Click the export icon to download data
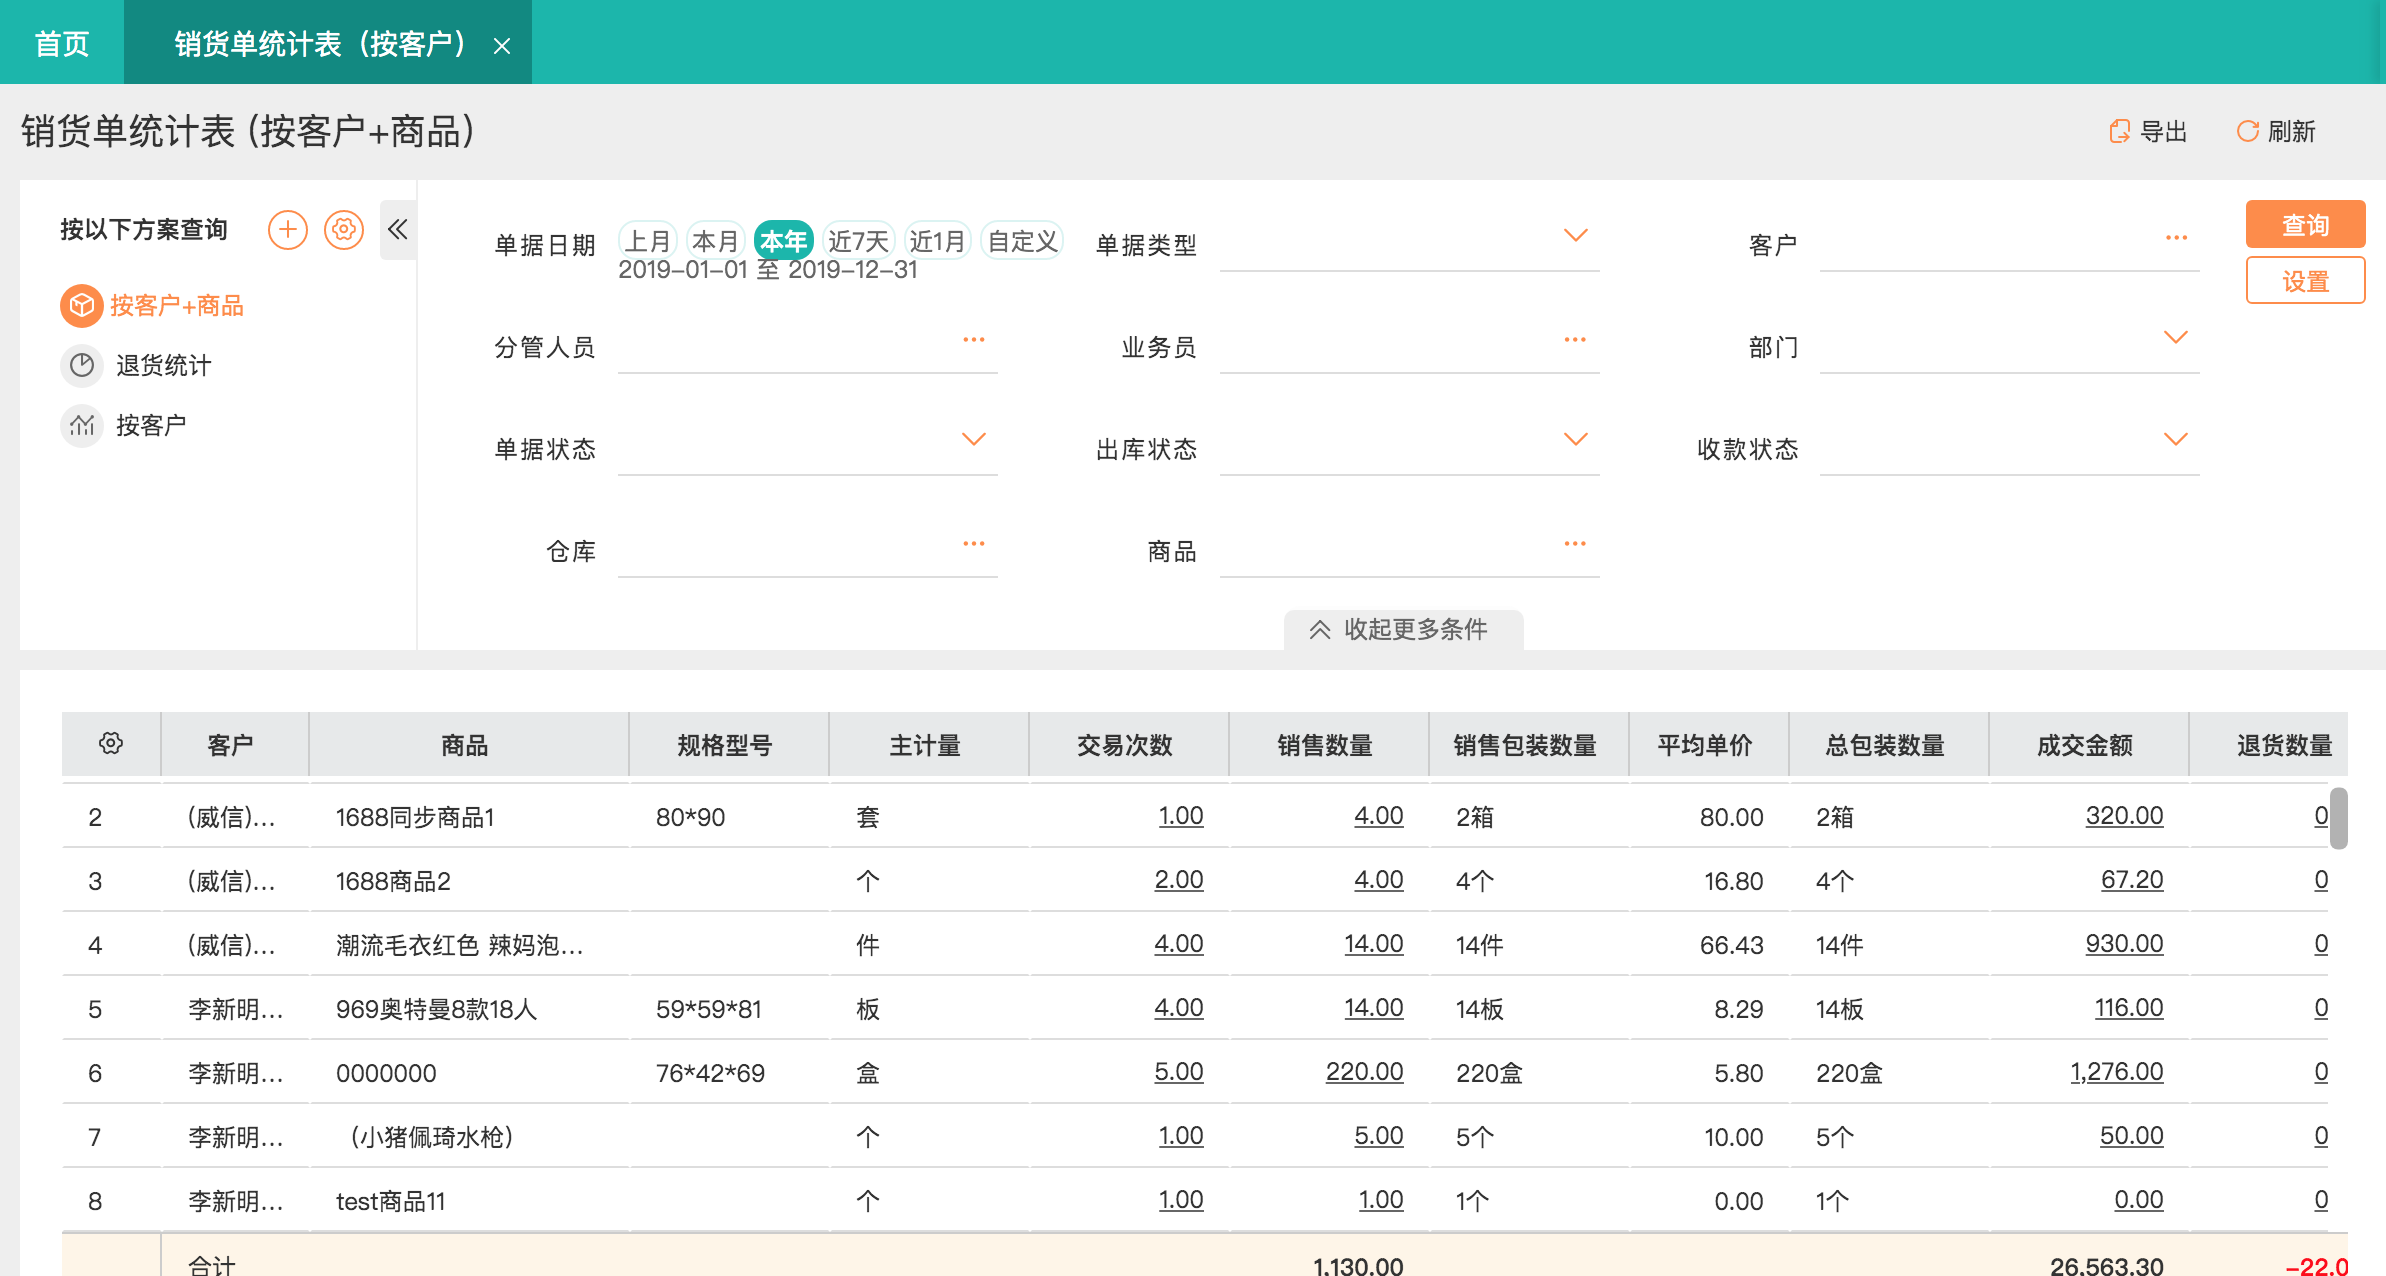Image resolution: width=2386 pixels, height=1276 pixels. tap(2115, 132)
